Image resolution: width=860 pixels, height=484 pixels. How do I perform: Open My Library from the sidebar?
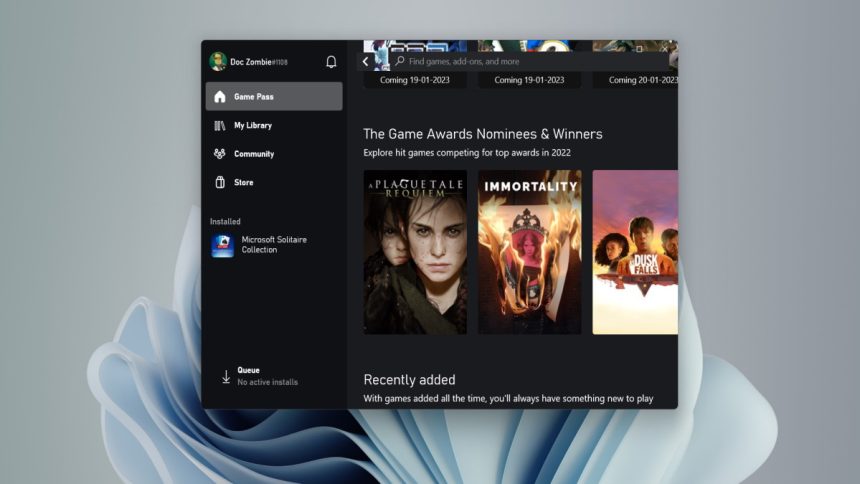274,126
